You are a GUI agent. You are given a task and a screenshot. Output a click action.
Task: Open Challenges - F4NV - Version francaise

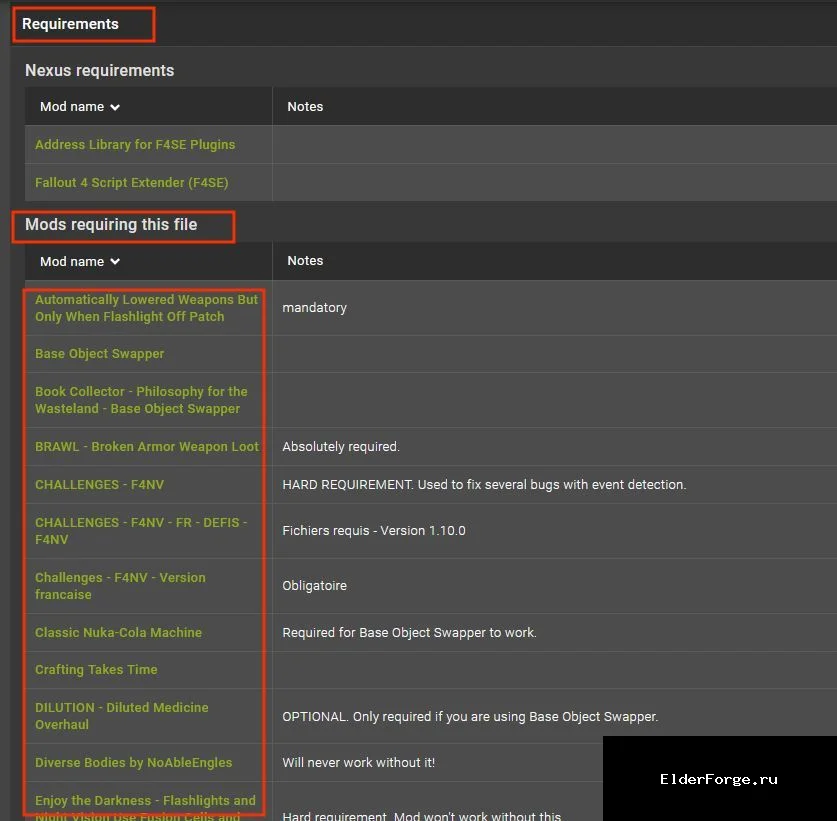120,585
